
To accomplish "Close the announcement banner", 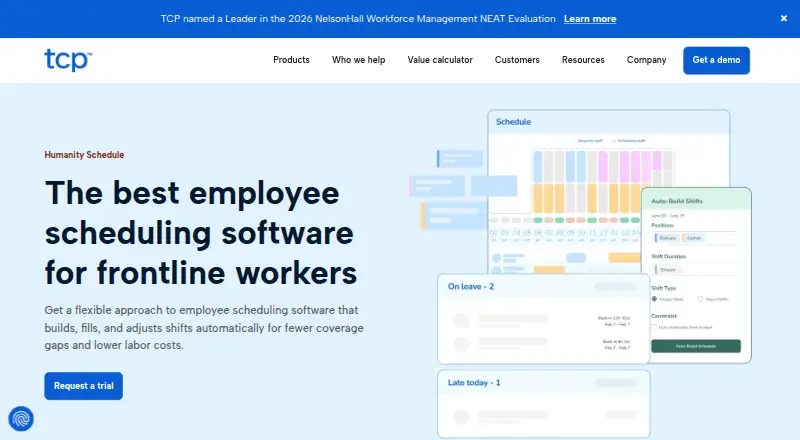I will point(784,18).
